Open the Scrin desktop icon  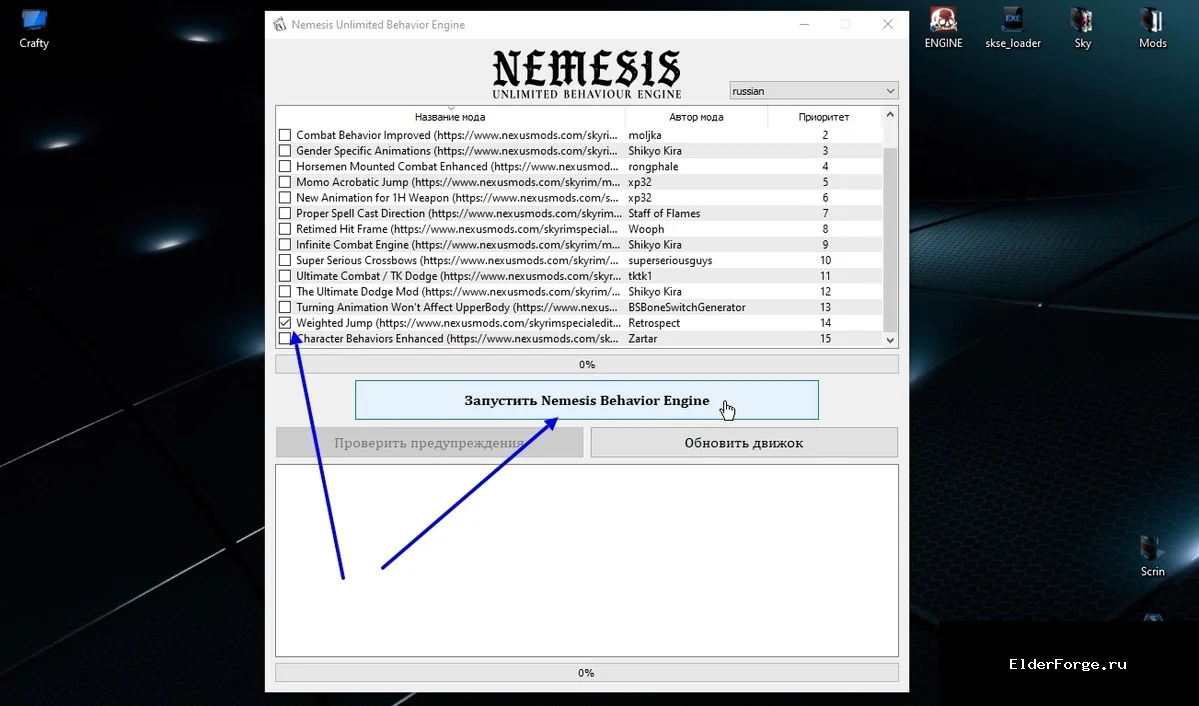pos(1152,555)
